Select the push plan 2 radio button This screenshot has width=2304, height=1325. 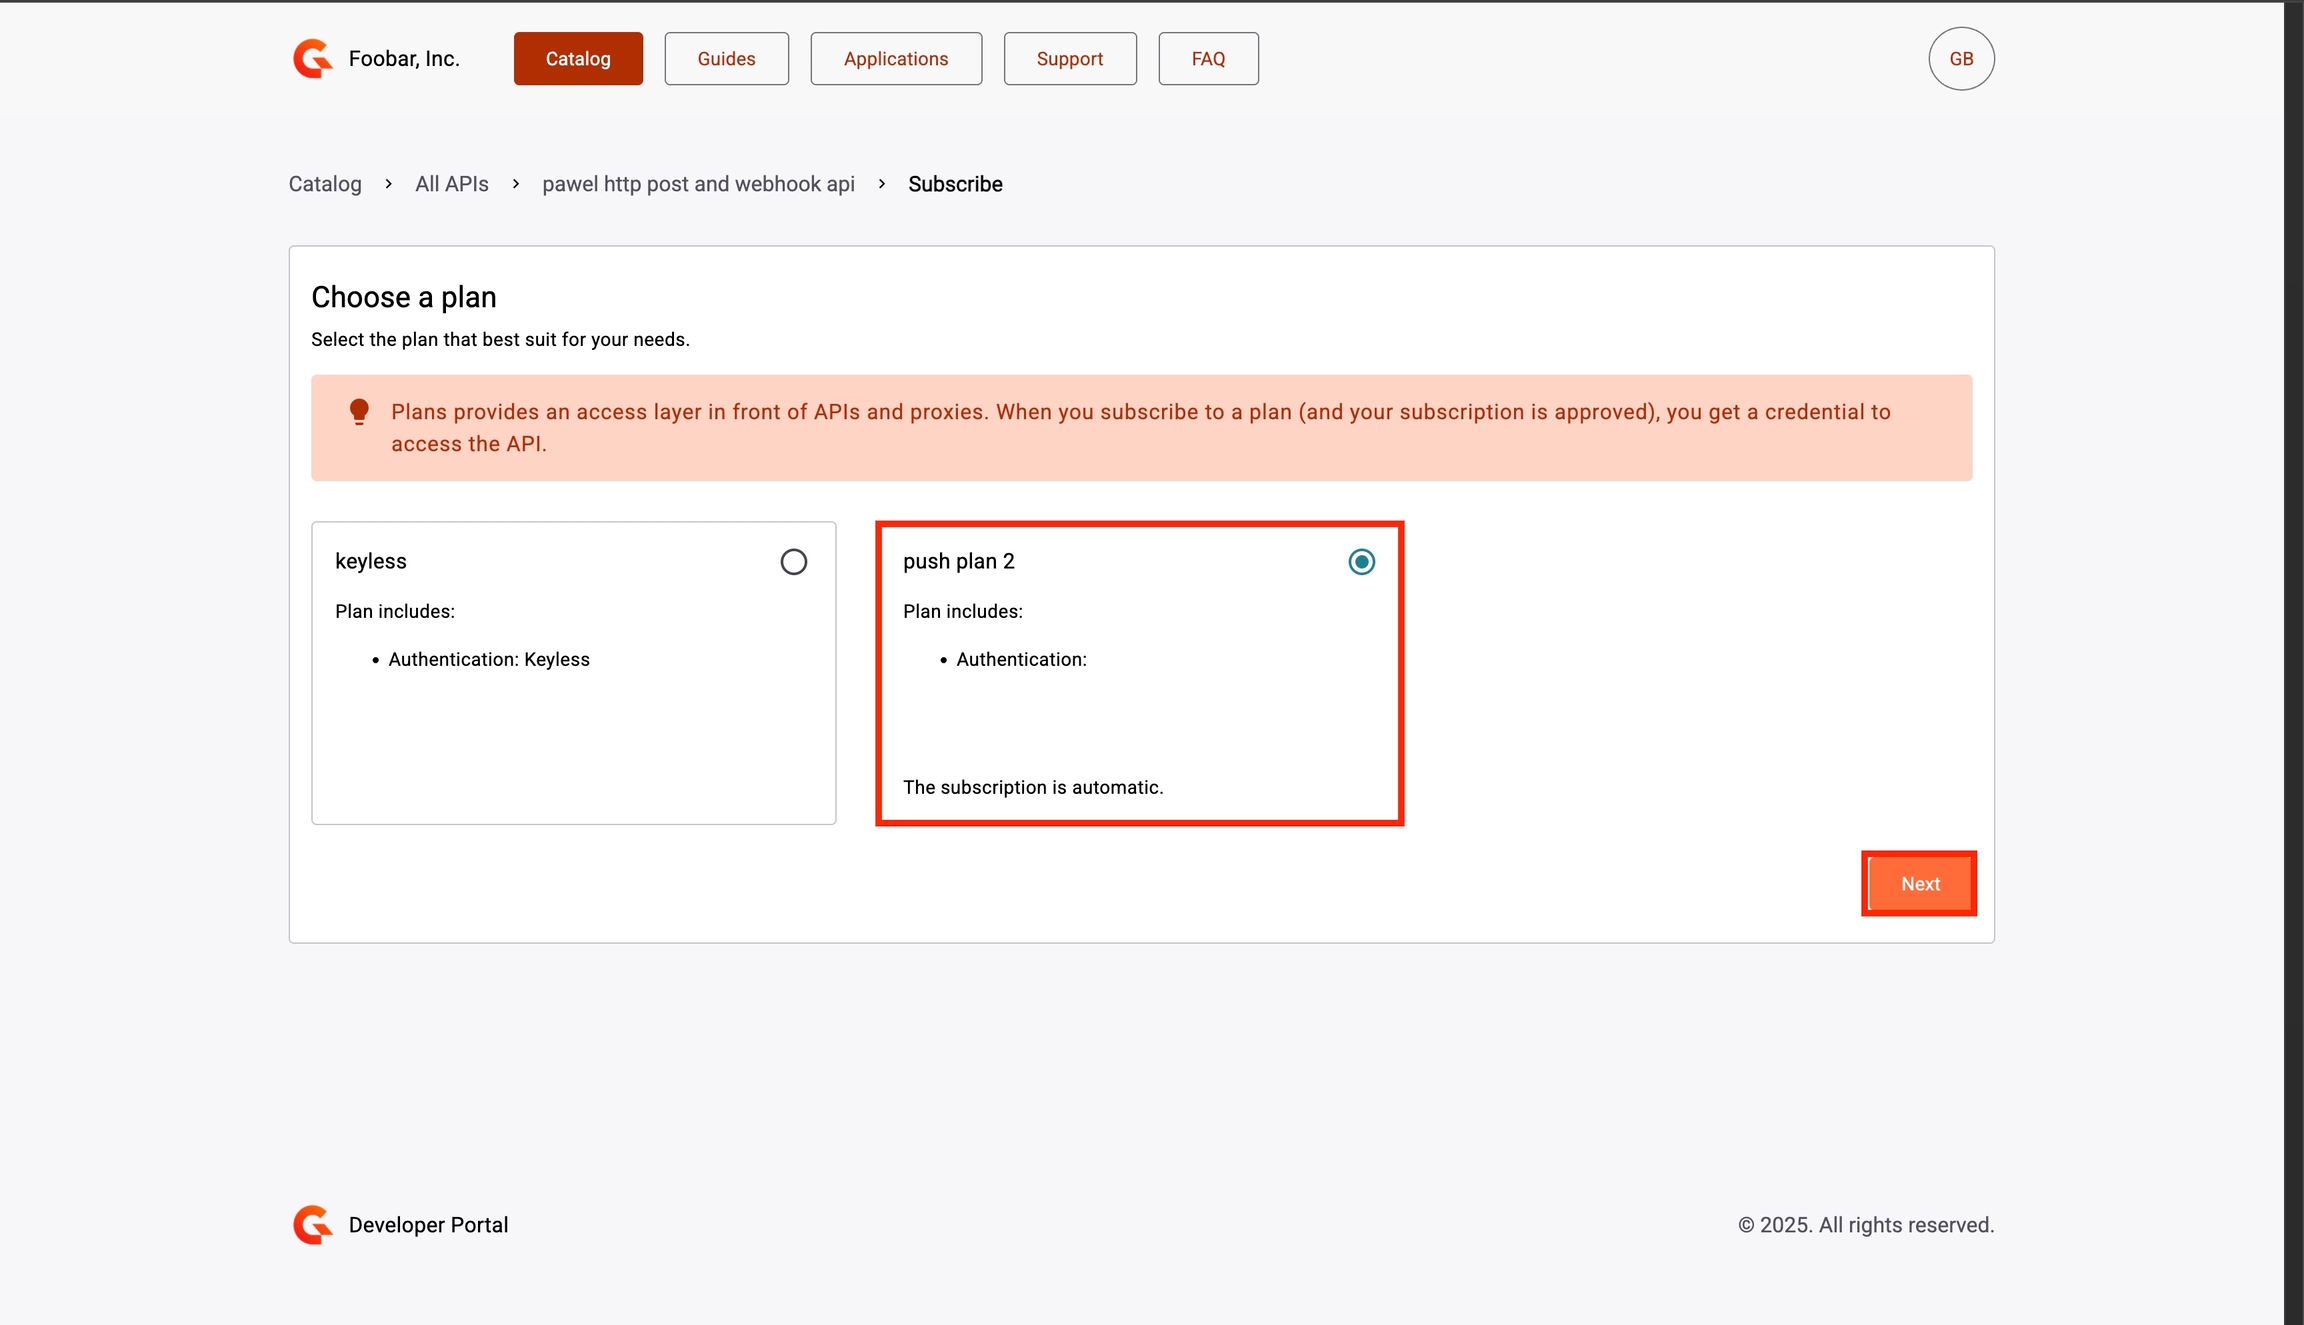1361,562
